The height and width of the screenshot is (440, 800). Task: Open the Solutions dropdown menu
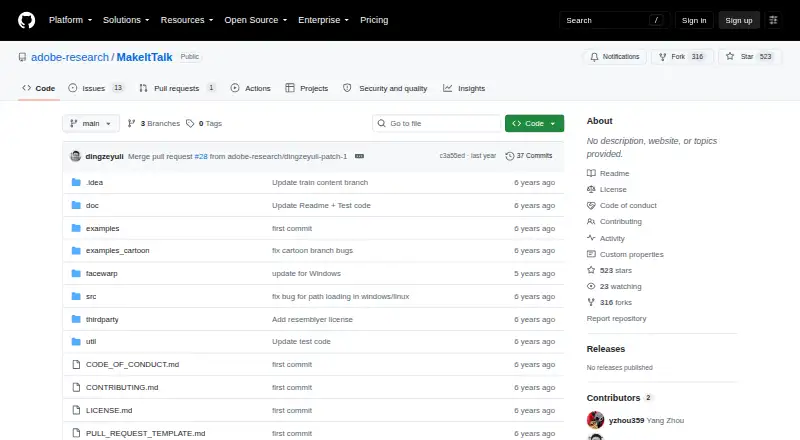point(126,20)
